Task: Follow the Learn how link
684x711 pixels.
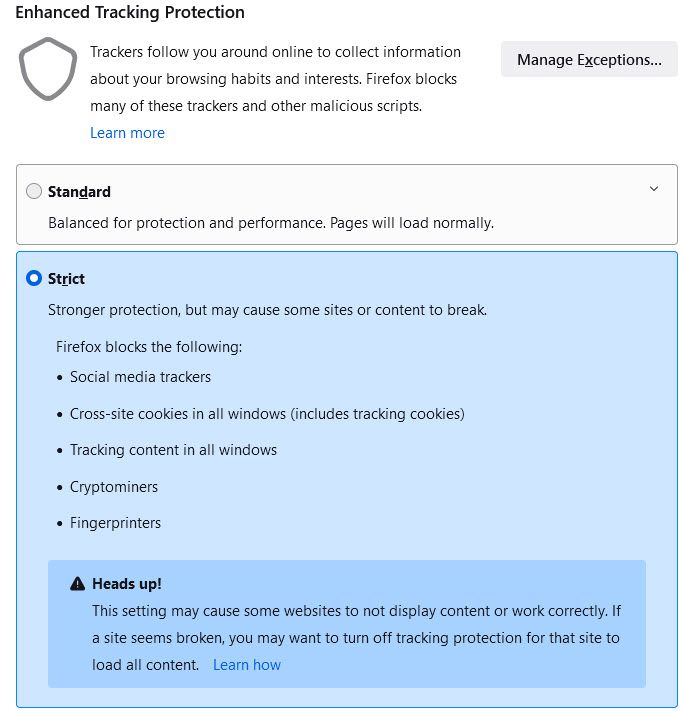Action: click(x=247, y=665)
